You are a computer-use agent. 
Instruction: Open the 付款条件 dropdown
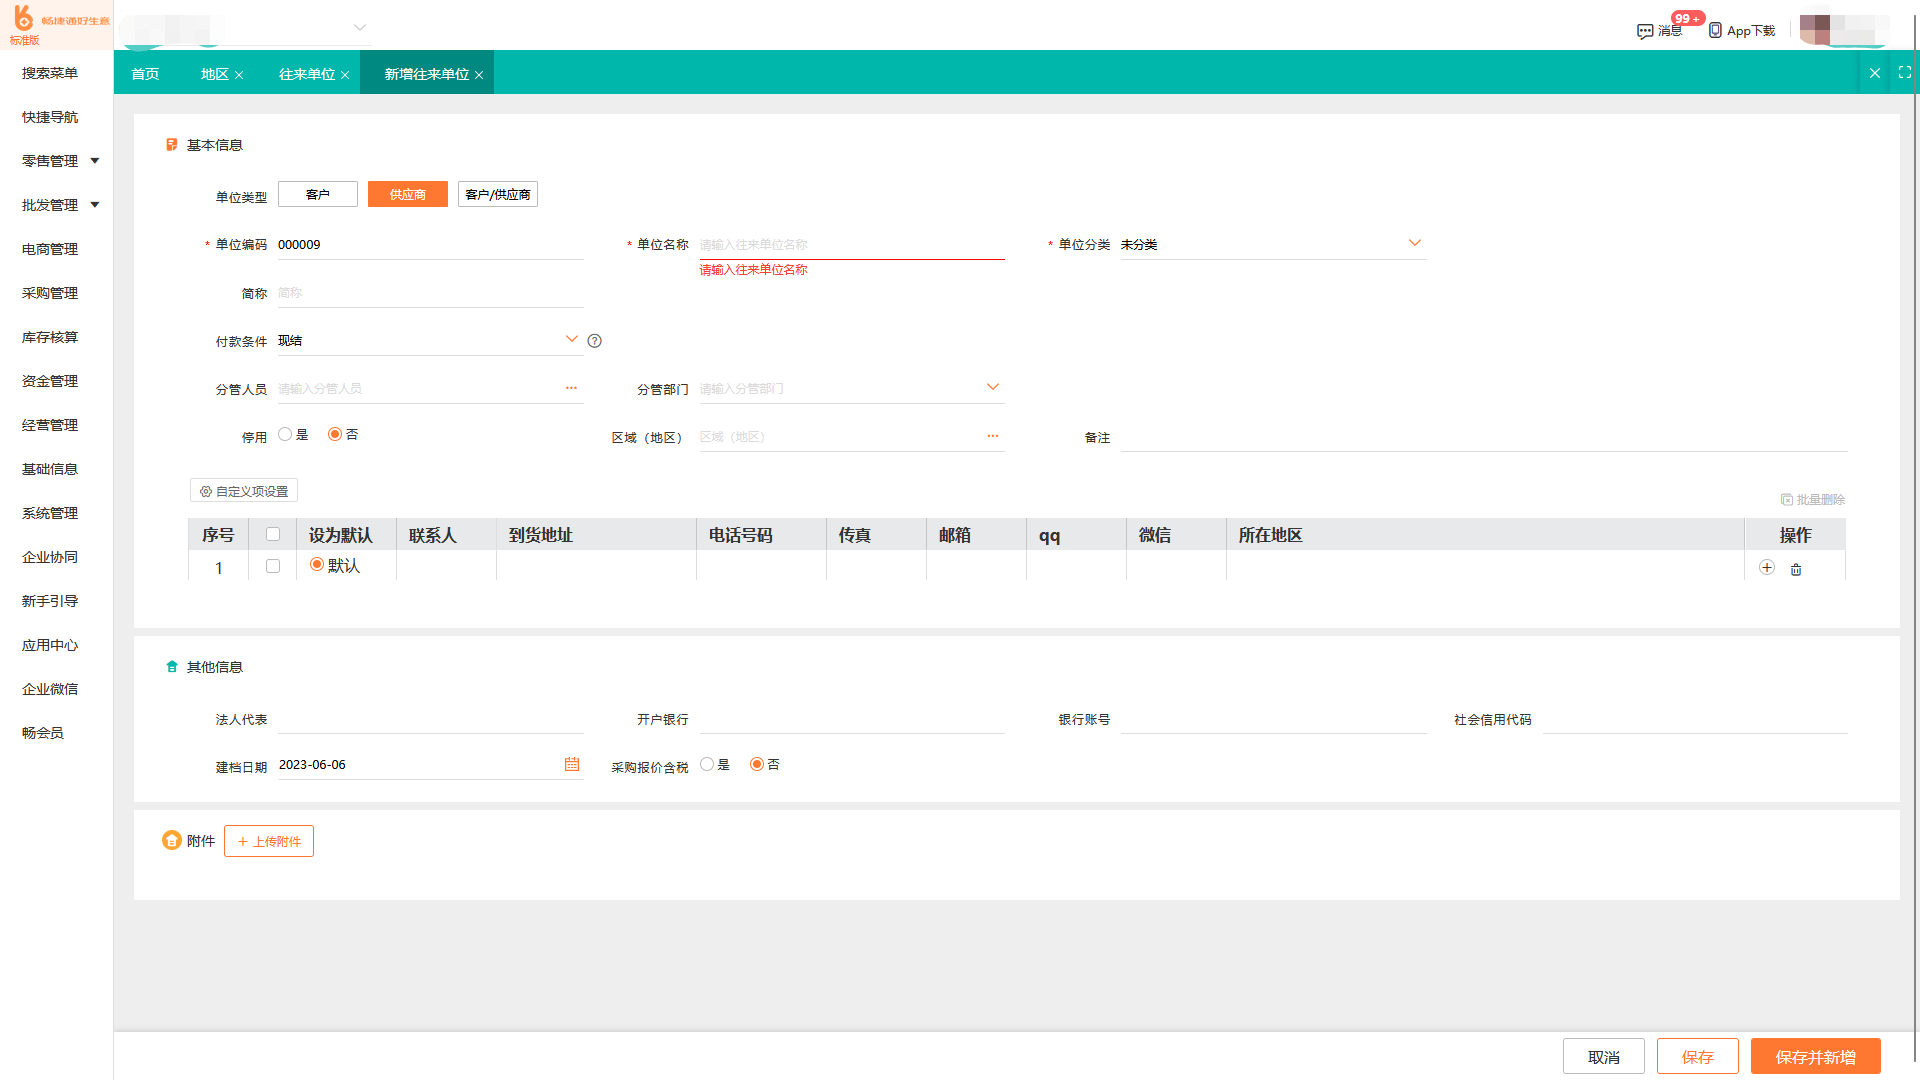[571, 340]
